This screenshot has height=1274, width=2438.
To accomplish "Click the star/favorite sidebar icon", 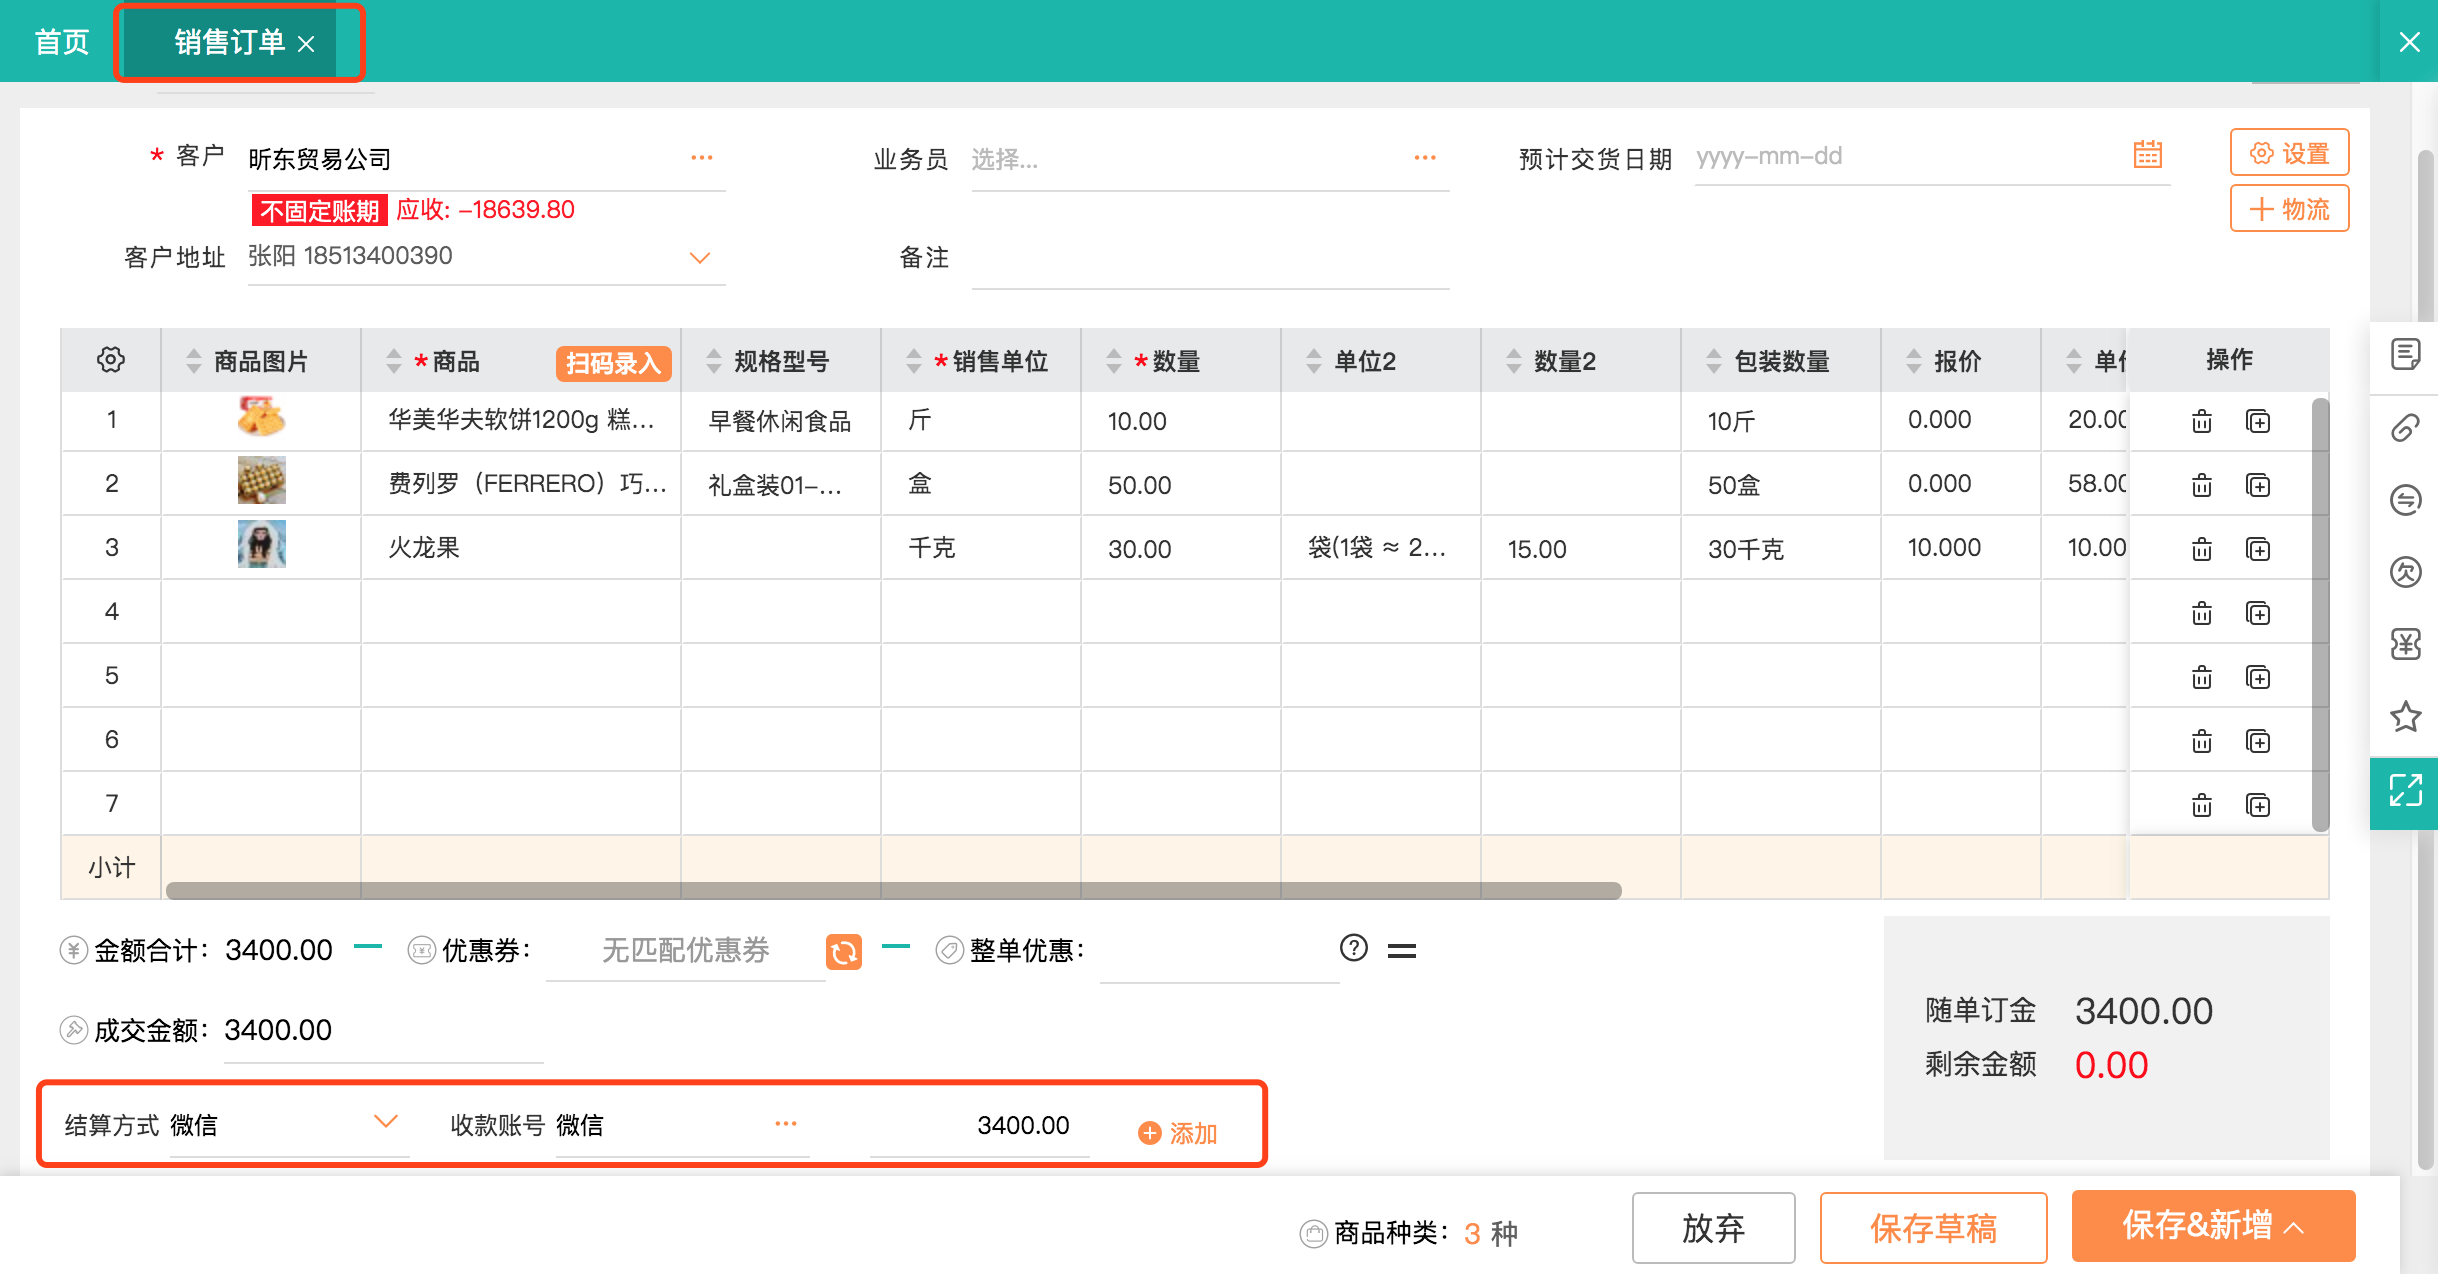I will [2403, 722].
